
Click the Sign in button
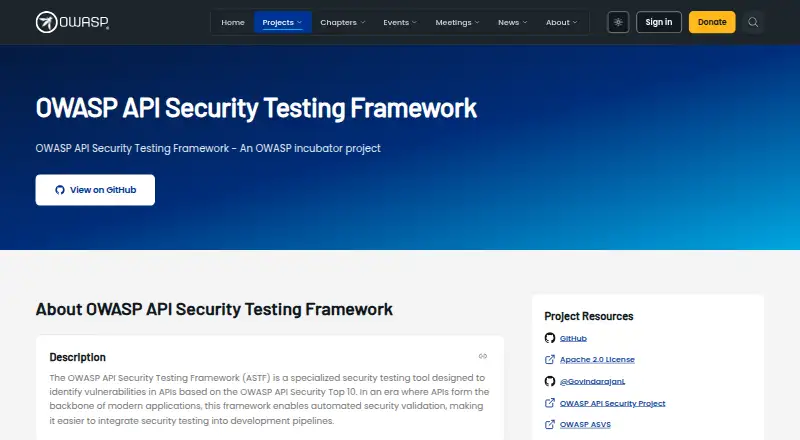click(659, 22)
